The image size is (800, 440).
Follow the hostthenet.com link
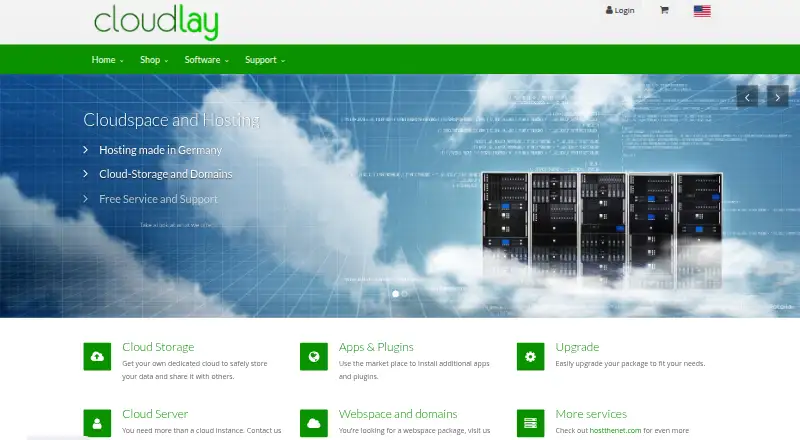point(615,430)
